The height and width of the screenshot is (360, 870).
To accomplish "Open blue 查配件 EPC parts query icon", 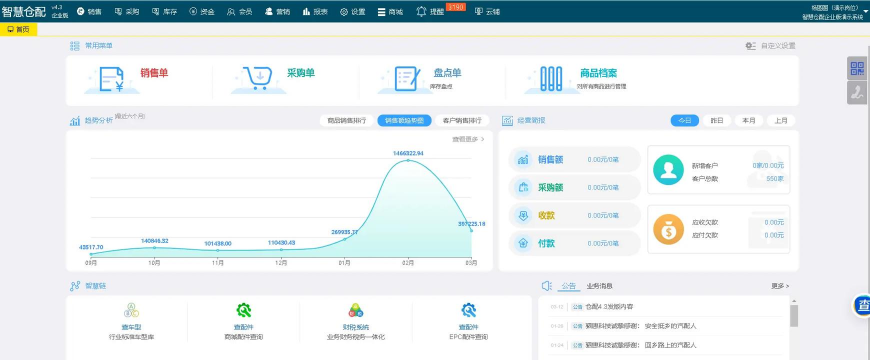I will click(x=468, y=310).
